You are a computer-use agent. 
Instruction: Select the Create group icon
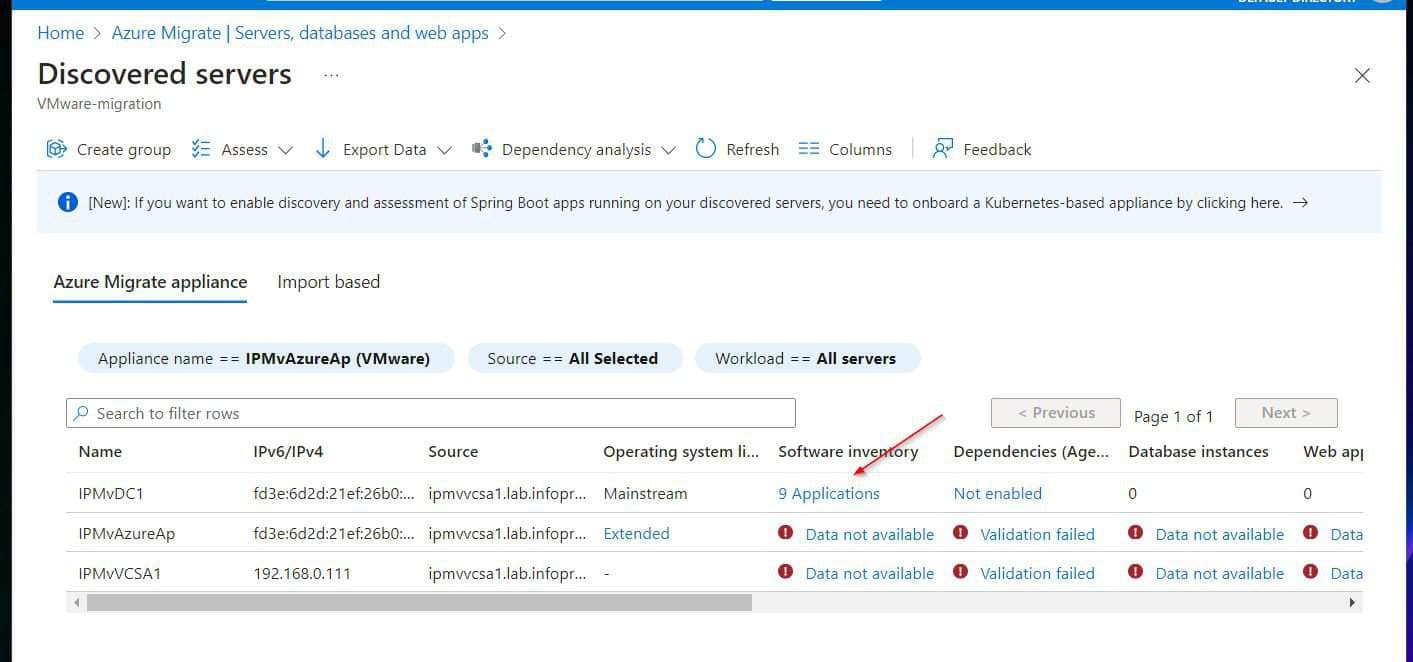[57, 148]
